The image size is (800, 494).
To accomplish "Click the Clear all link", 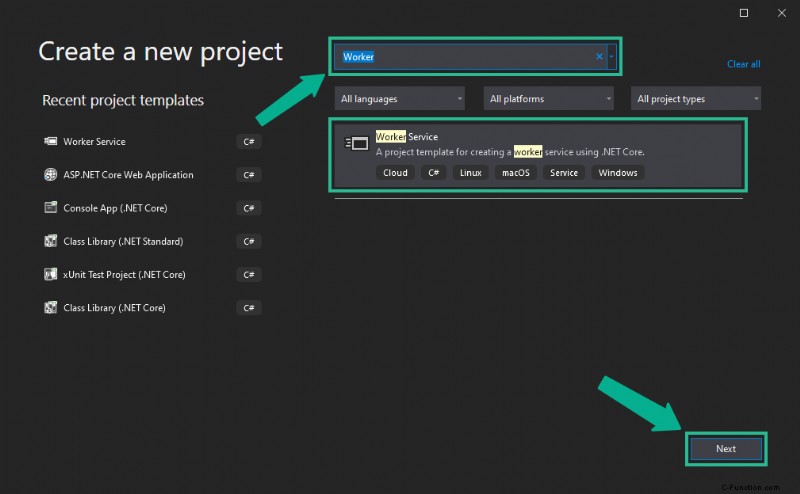I will tap(743, 64).
